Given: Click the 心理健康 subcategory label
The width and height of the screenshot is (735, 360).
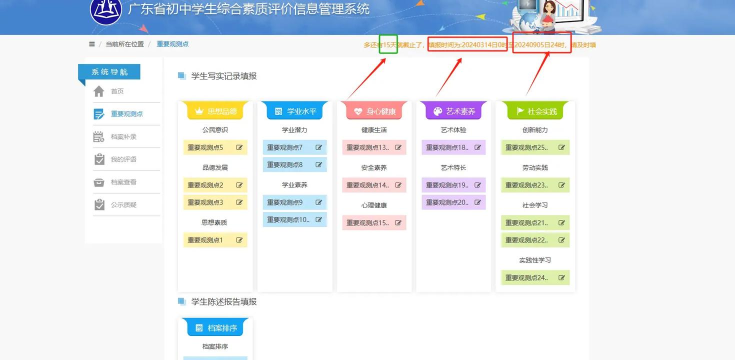Looking at the screenshot, I should tap(374, 205).
